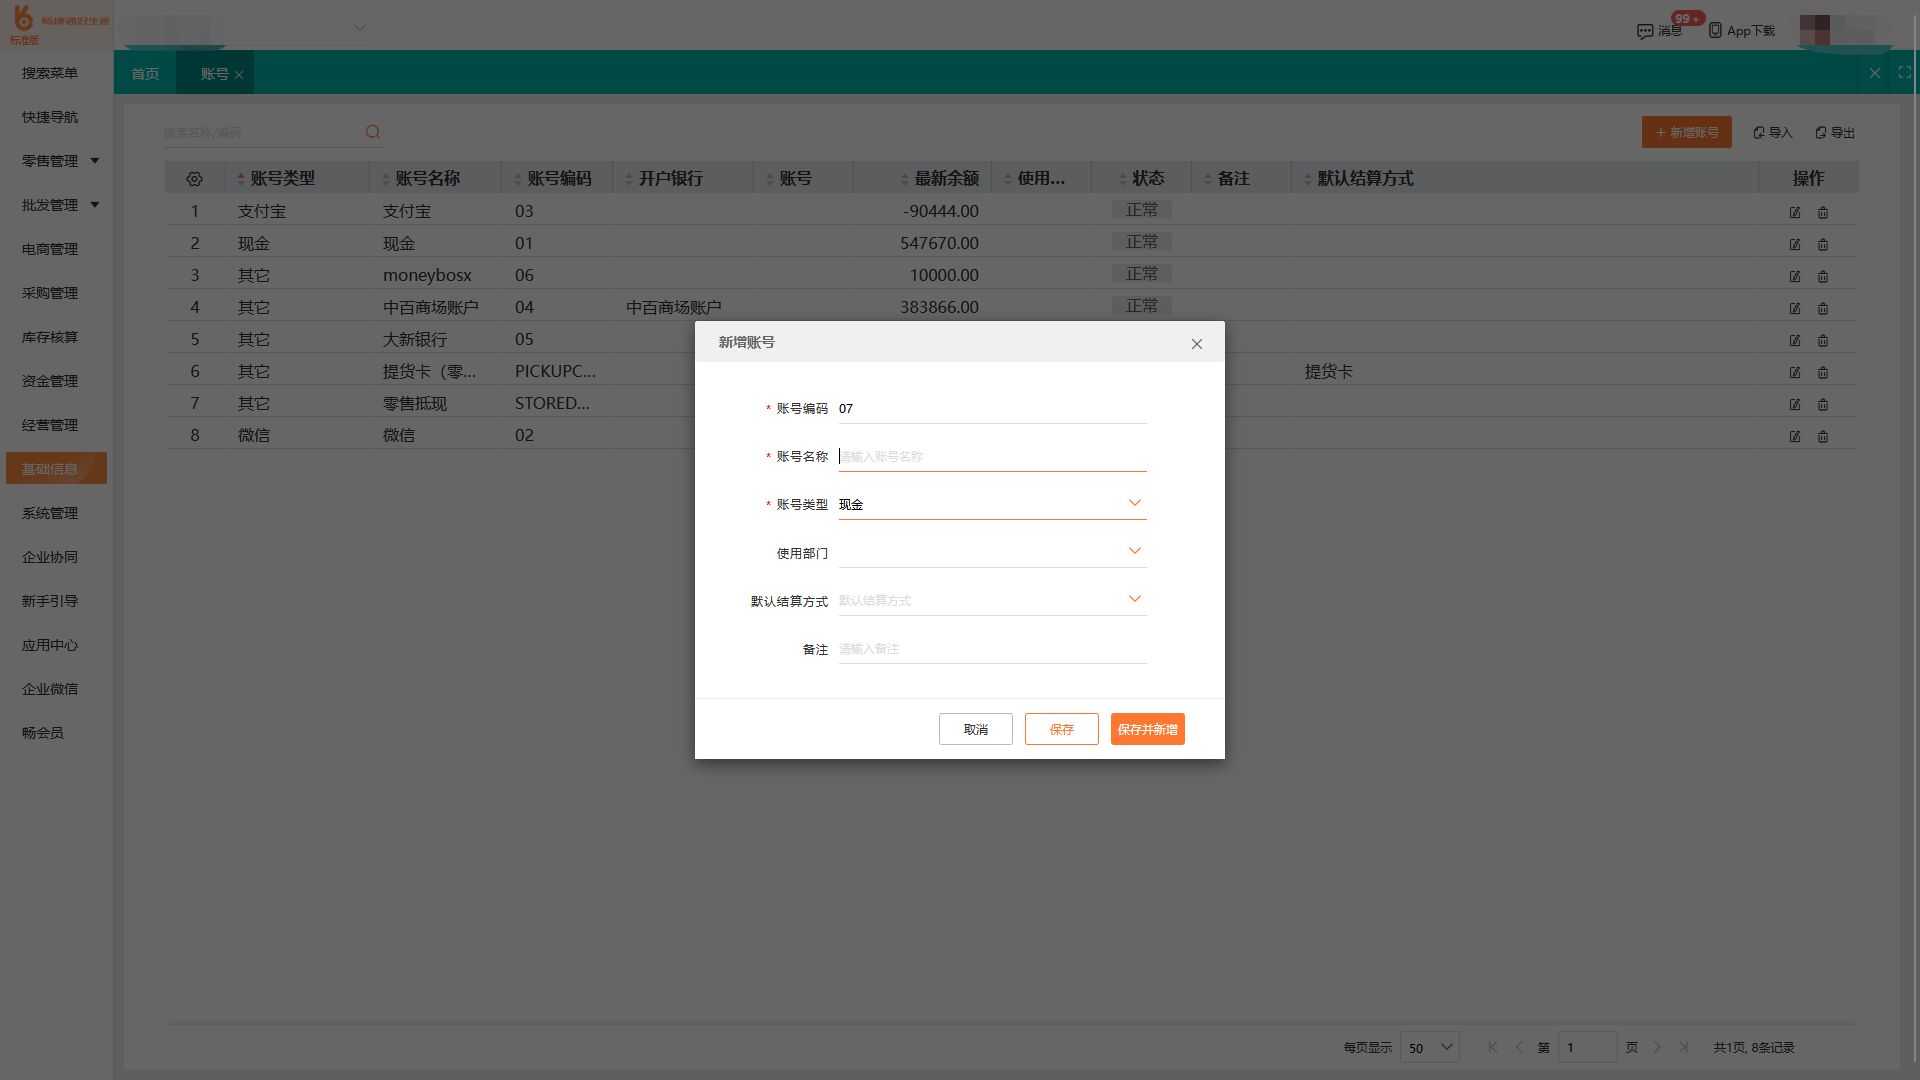Click the 账号名称 input field in dialog
The image size is (1920, 1080).
pyautogui.click(x=990, y=455)
